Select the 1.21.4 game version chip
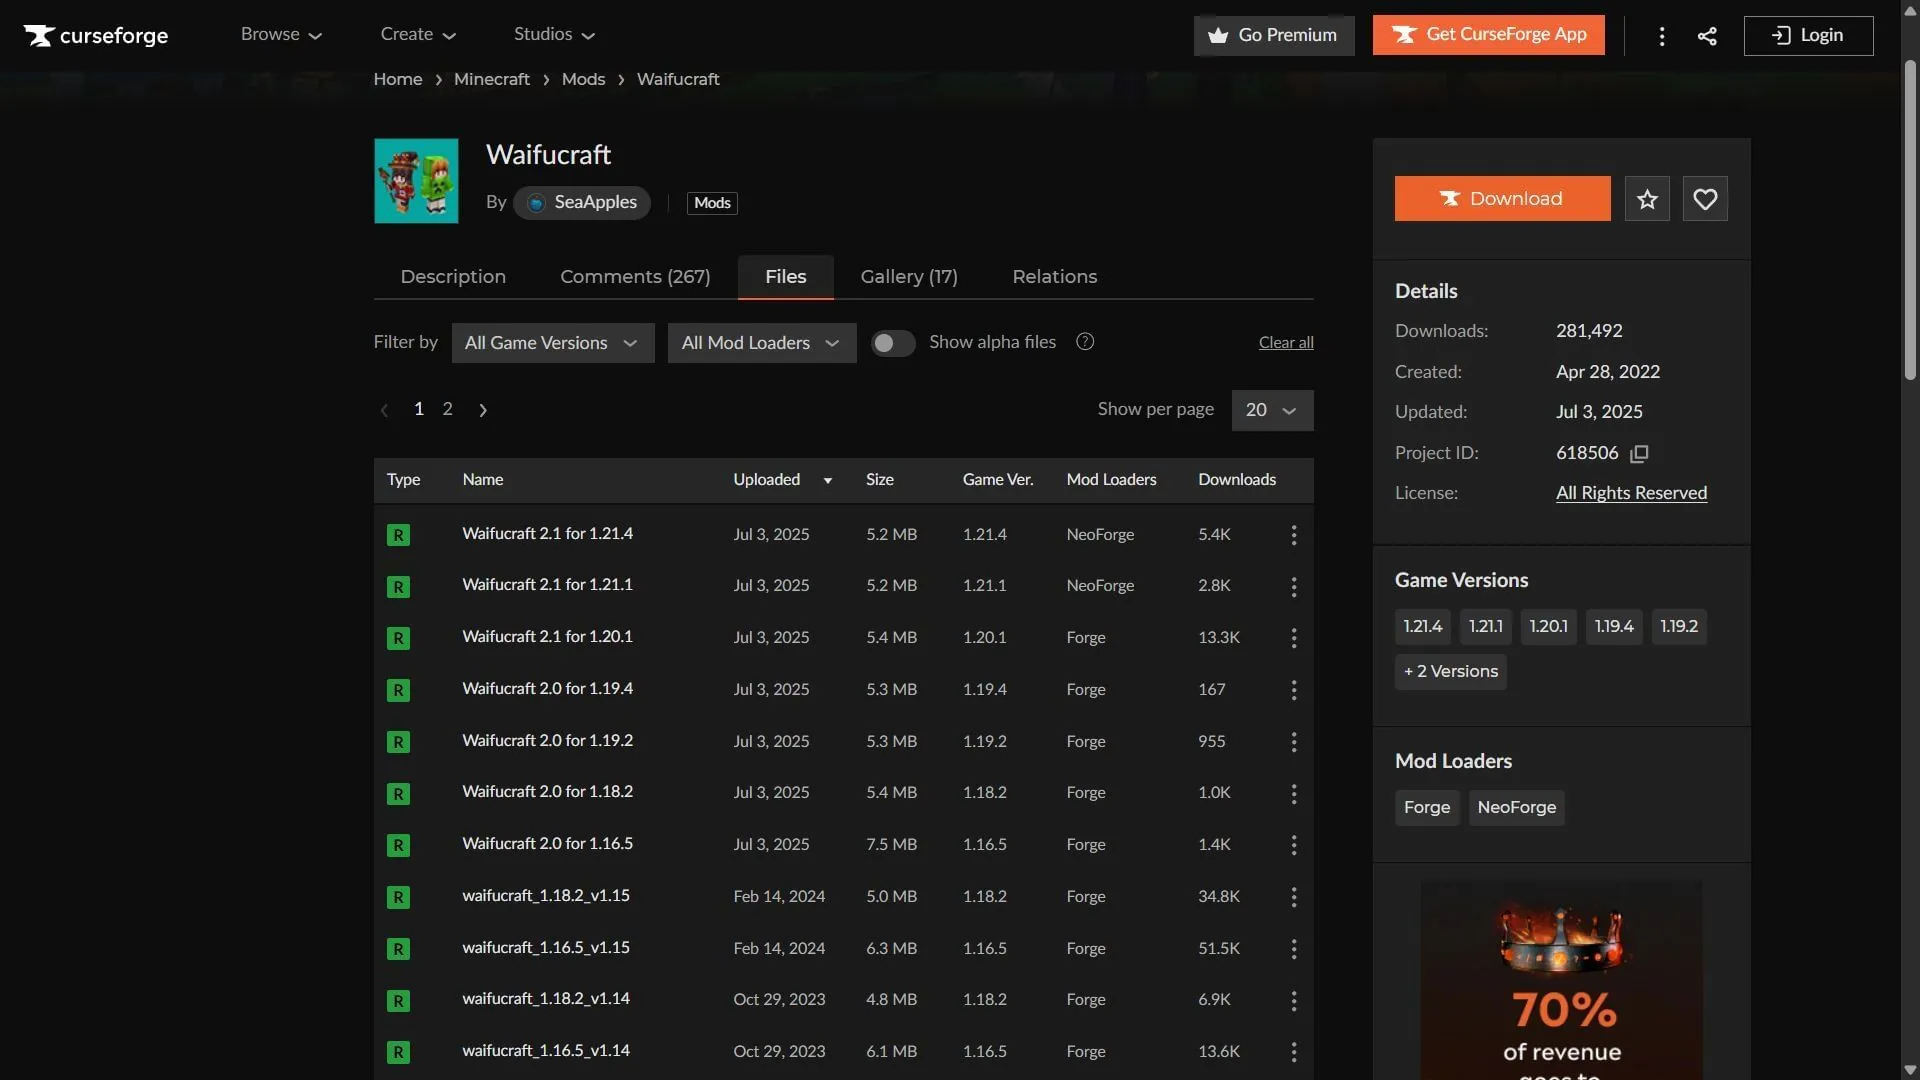Viewport: 1920px width, 1080px height. [x=1422, y=627]
